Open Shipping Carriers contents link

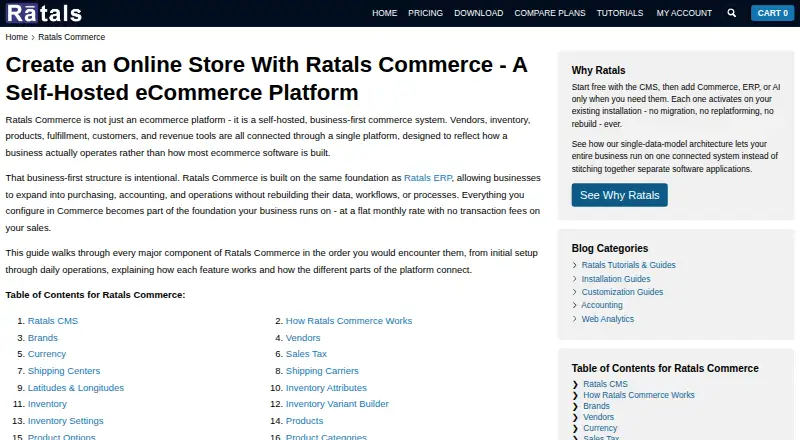coord(322,371)
